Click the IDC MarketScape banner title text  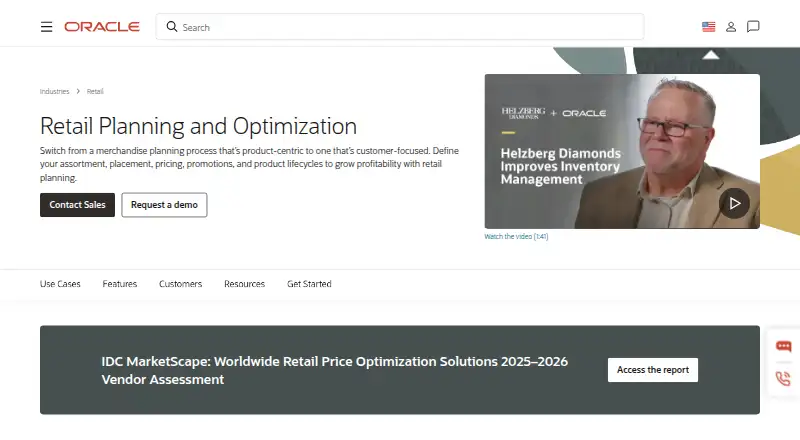(335, 370)
